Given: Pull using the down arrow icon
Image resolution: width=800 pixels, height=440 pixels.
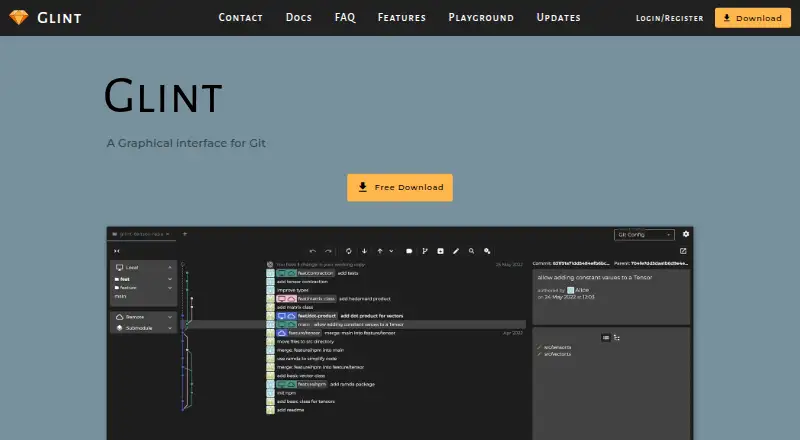Looking at the screenshot, I should point(364,251).
